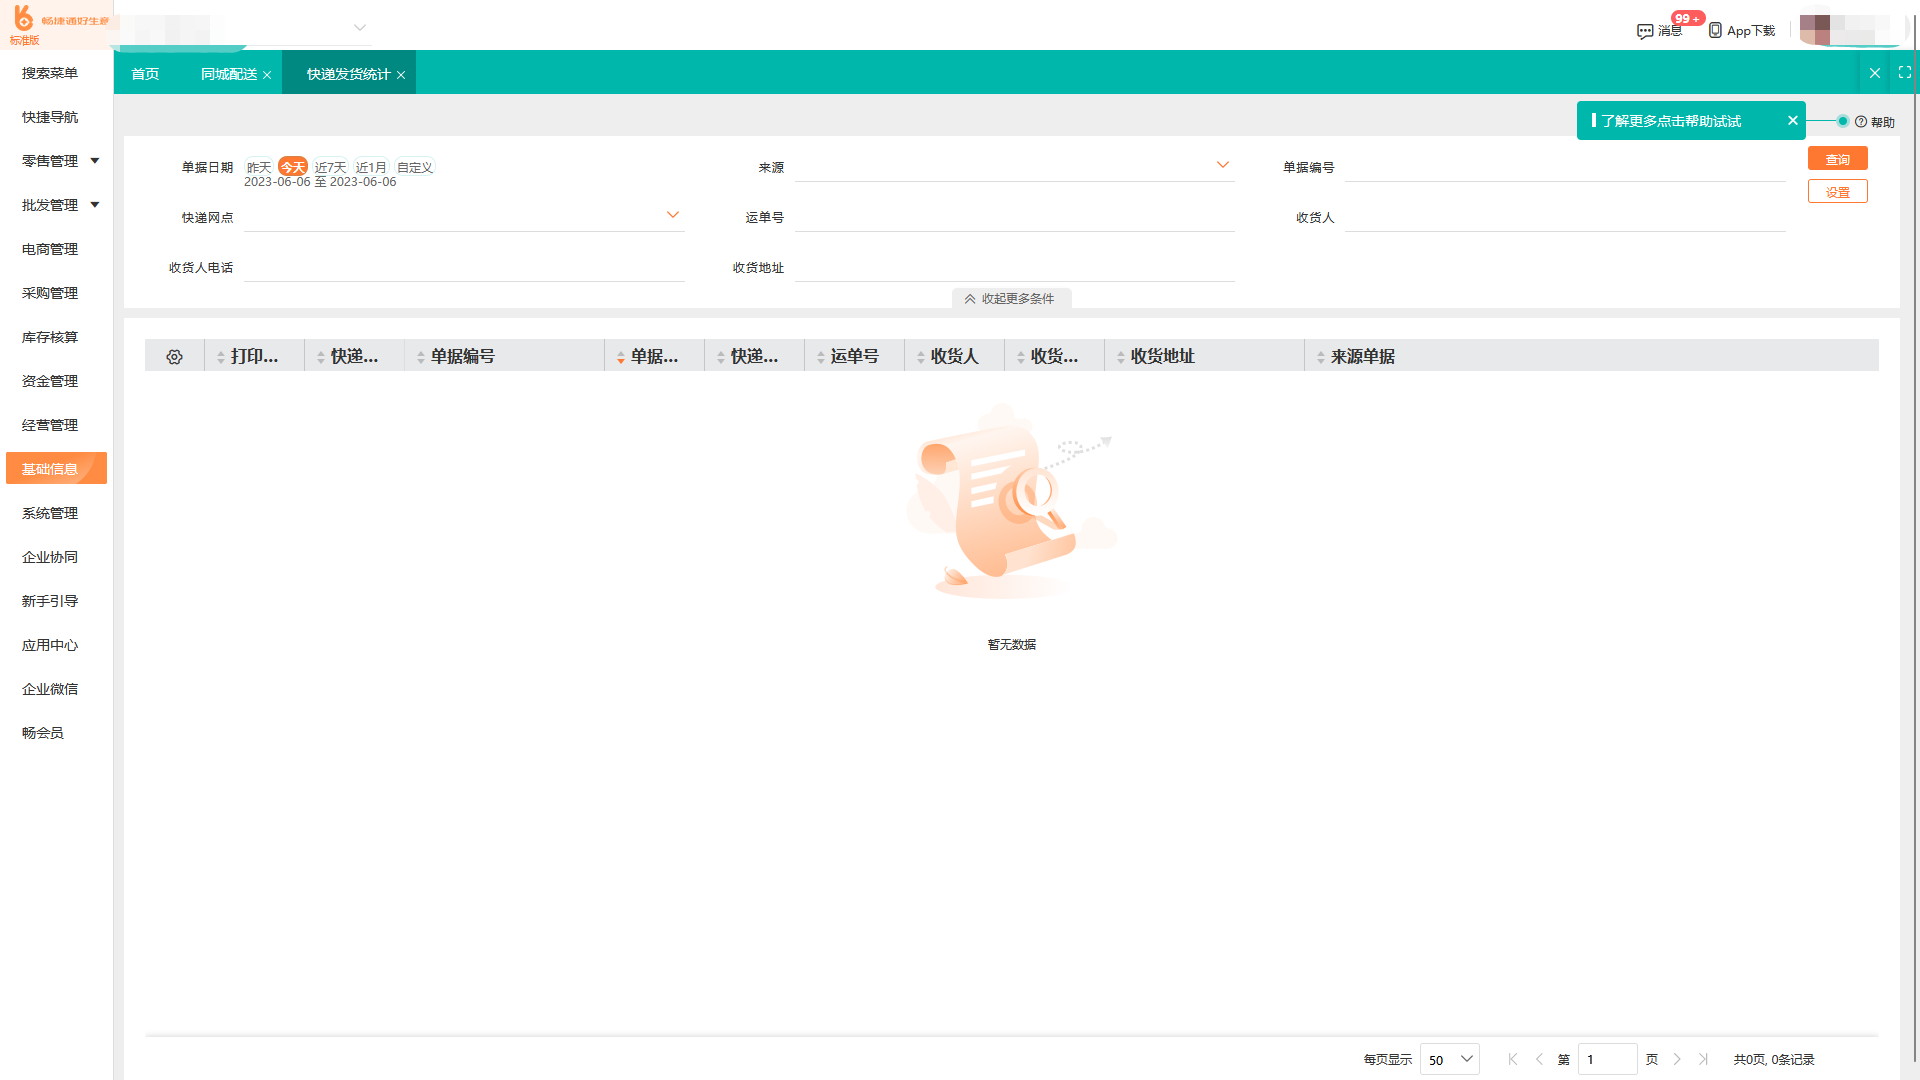This screenshot has height=1080, width=1920.
Task: Expand 收起更多条件 section
Action: click(x=1007, y=298)
